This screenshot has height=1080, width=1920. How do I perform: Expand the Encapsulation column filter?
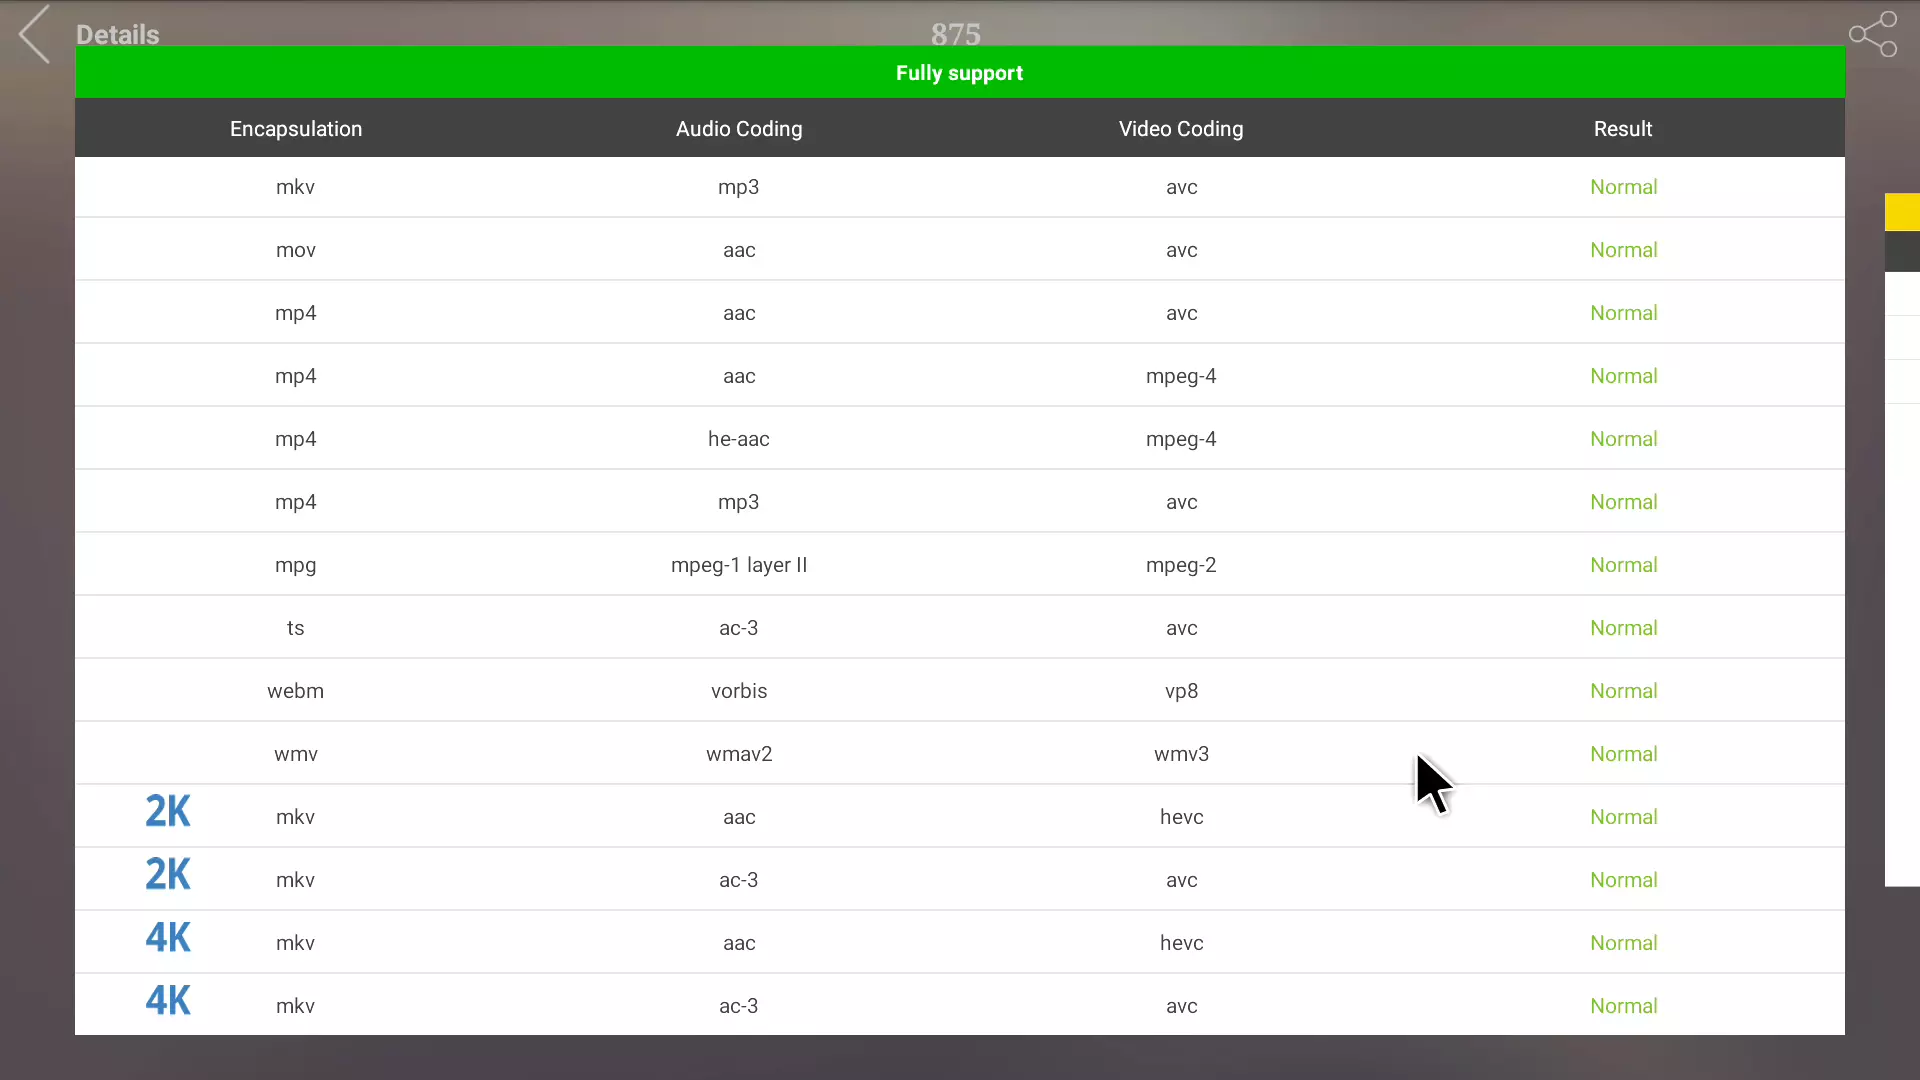[x=297, y=128]
